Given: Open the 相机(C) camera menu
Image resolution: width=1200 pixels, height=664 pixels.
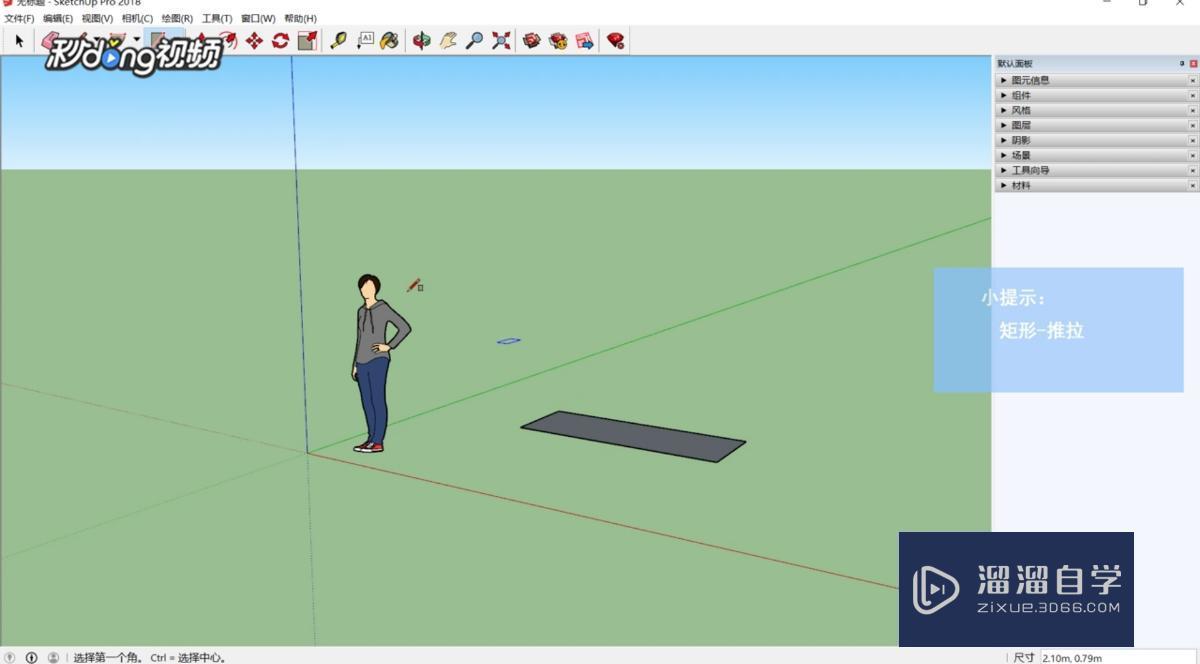Looking at the screenshot, I should click(137, 19).
